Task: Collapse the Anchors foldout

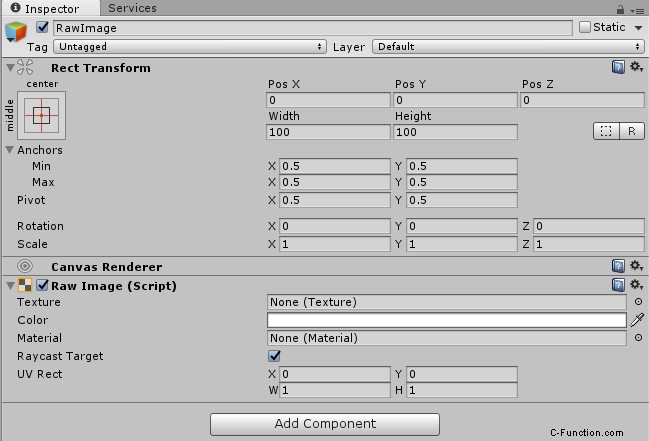Action: tap(10, 150)
